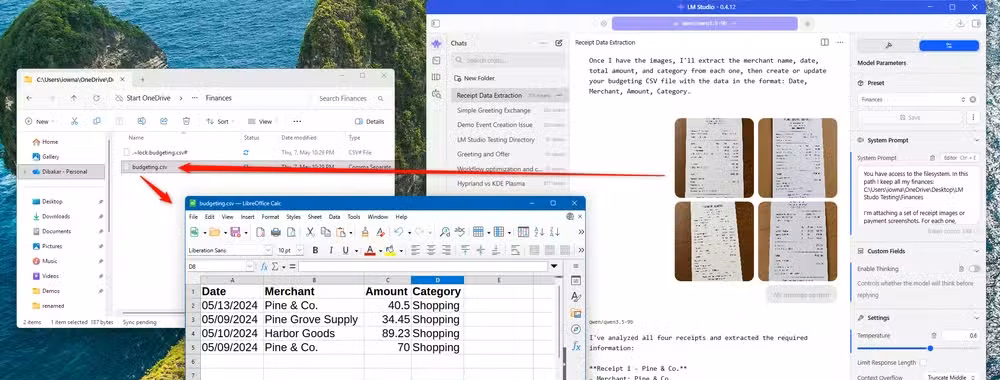Click Sort Descending icon in Calc toolbar

(x=555, y=232)
